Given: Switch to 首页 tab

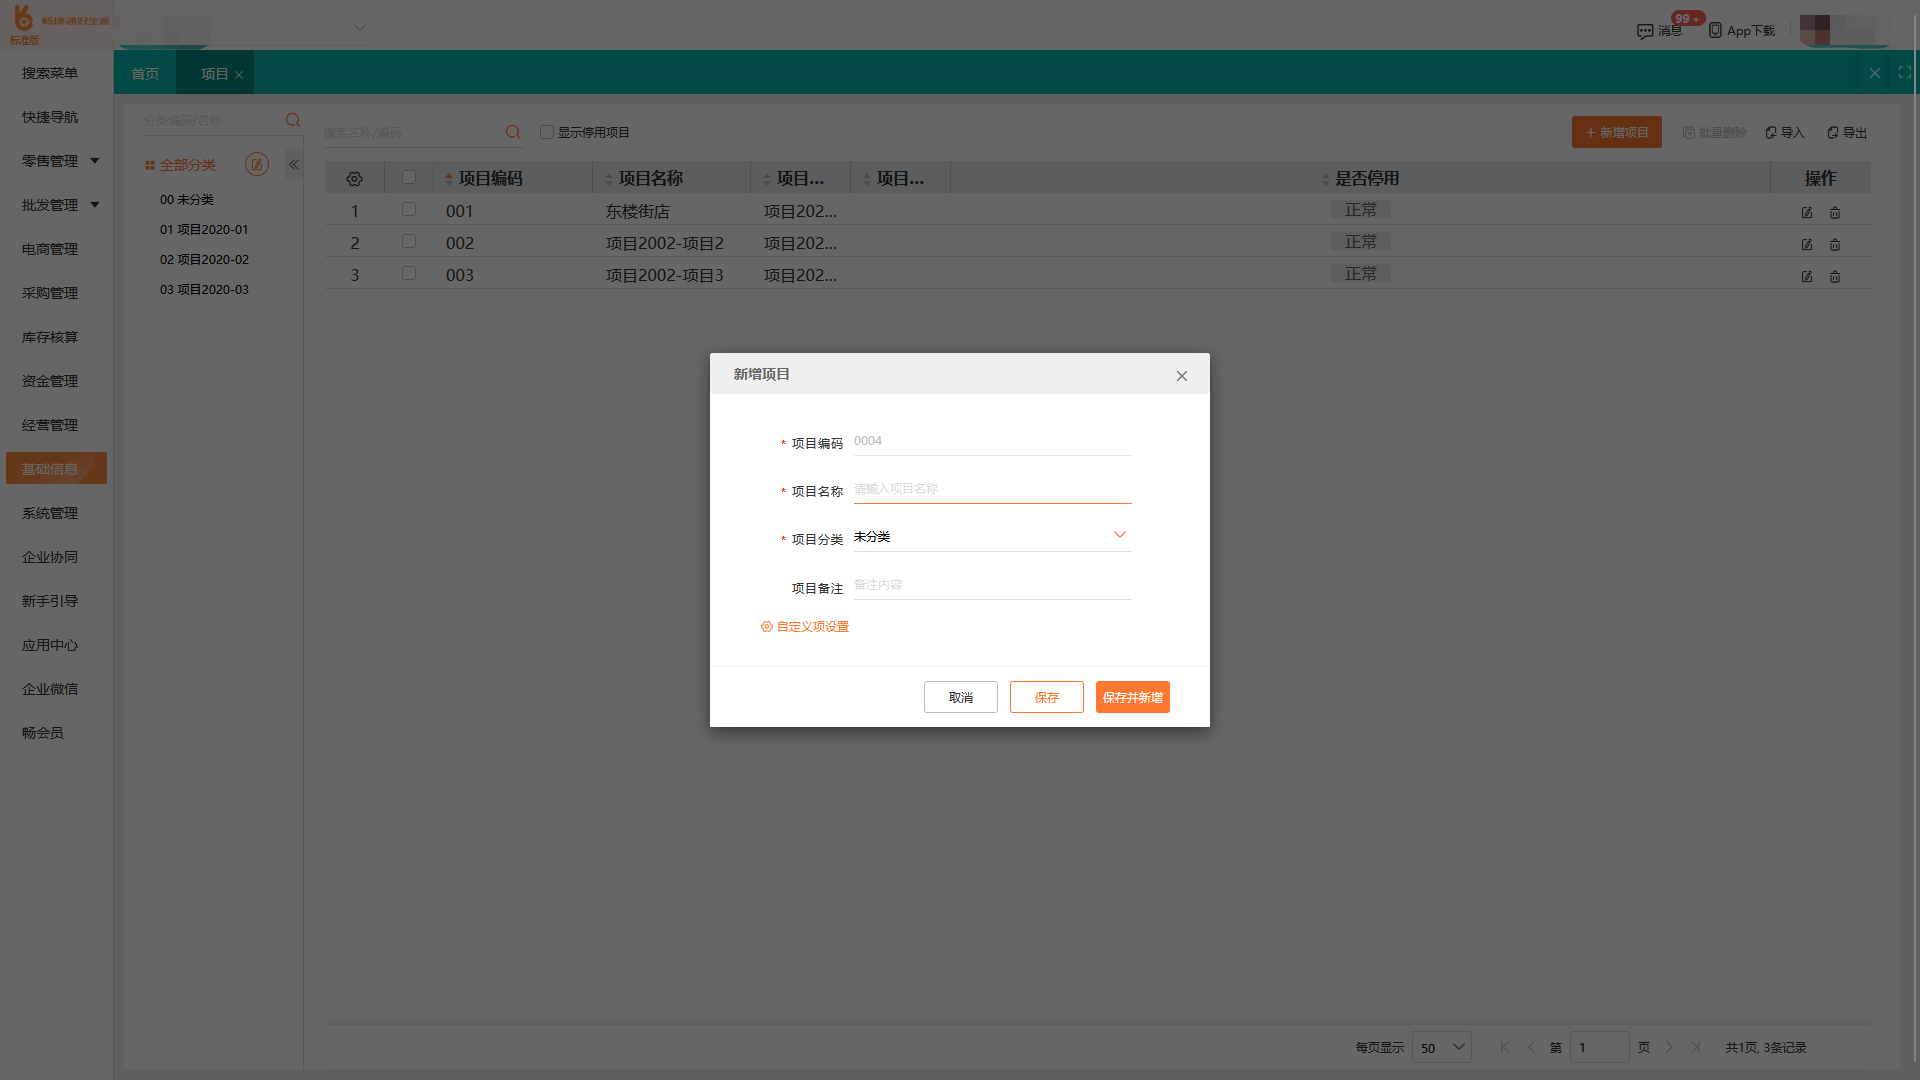Looking at the screenshot, I should click(145, 73).
